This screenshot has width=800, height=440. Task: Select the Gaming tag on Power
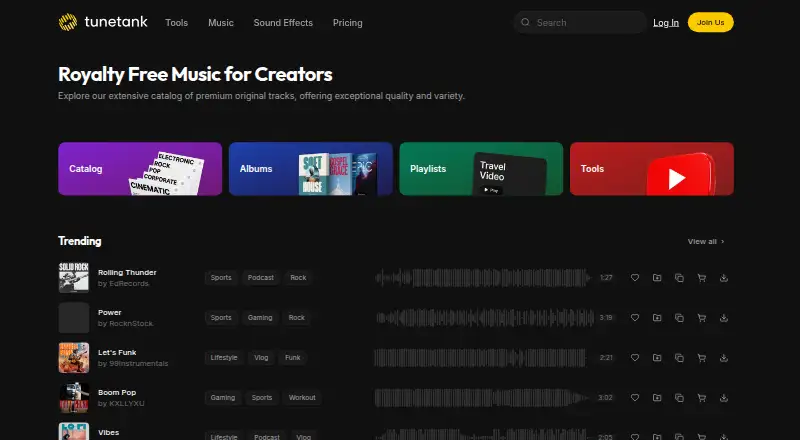point(260,317)
